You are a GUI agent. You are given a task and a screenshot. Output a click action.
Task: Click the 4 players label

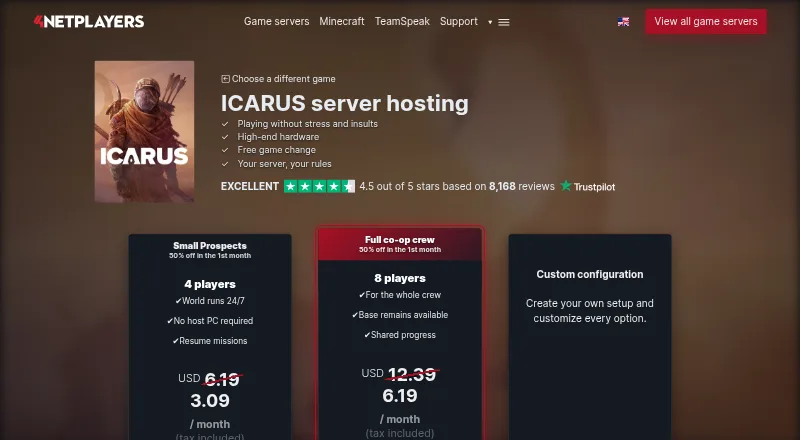click(210, 284)
